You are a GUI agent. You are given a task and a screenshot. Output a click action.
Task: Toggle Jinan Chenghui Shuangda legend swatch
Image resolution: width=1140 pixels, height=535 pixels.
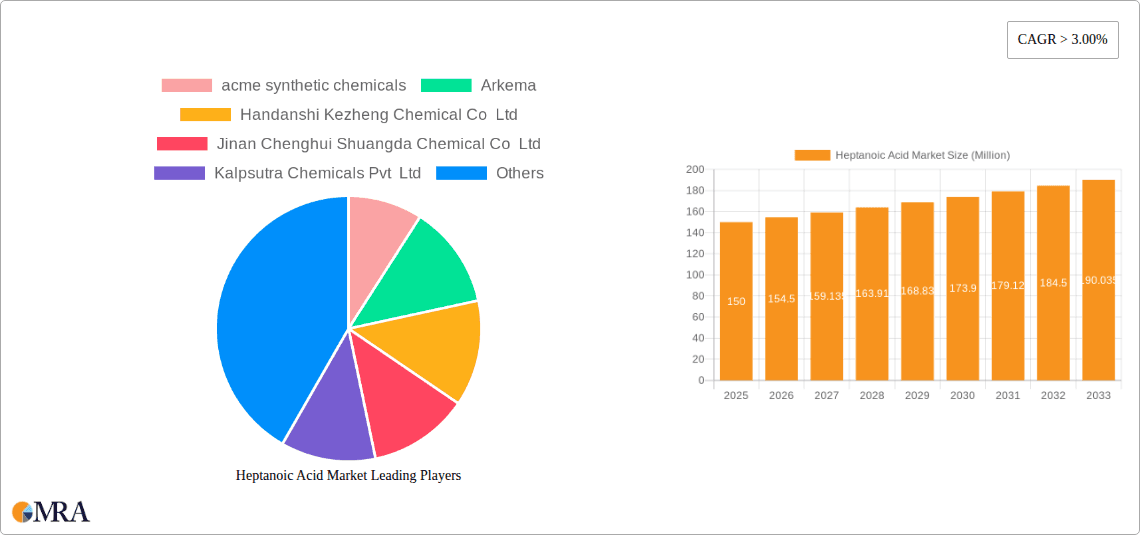pyautogui.click(x=182, y=144)
